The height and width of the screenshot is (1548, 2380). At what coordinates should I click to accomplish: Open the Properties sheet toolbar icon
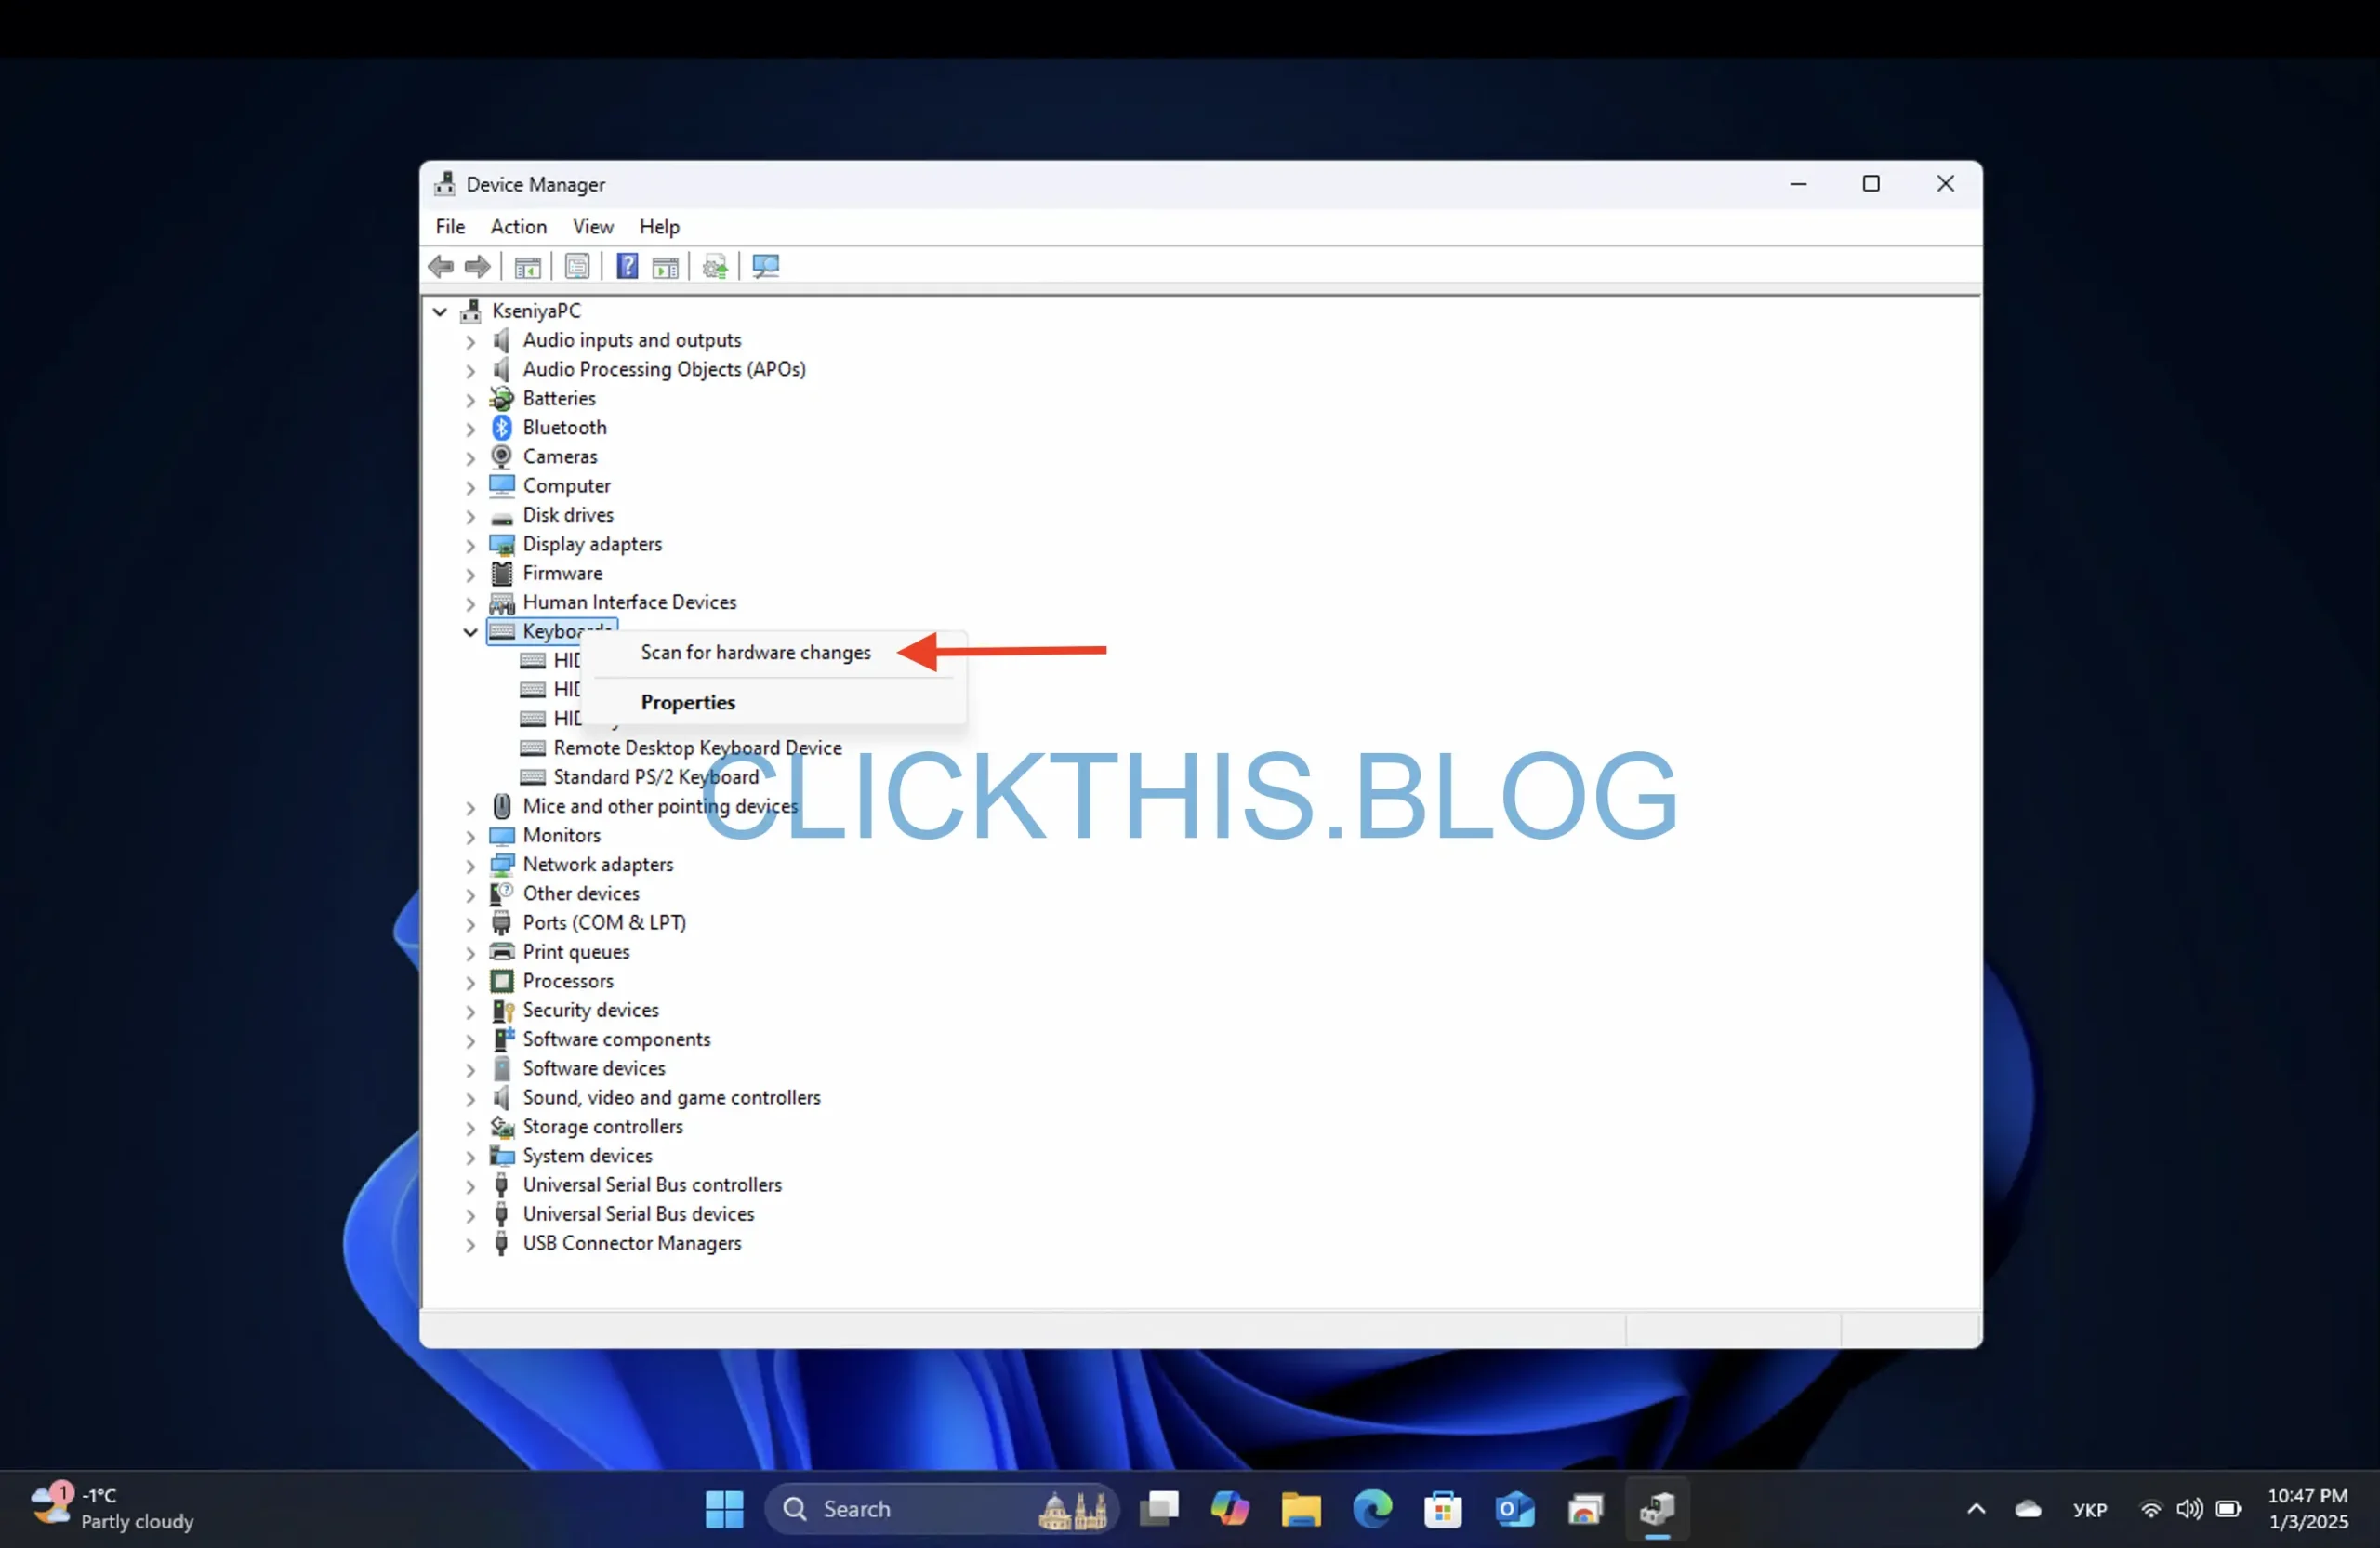(x=577, y=267)
